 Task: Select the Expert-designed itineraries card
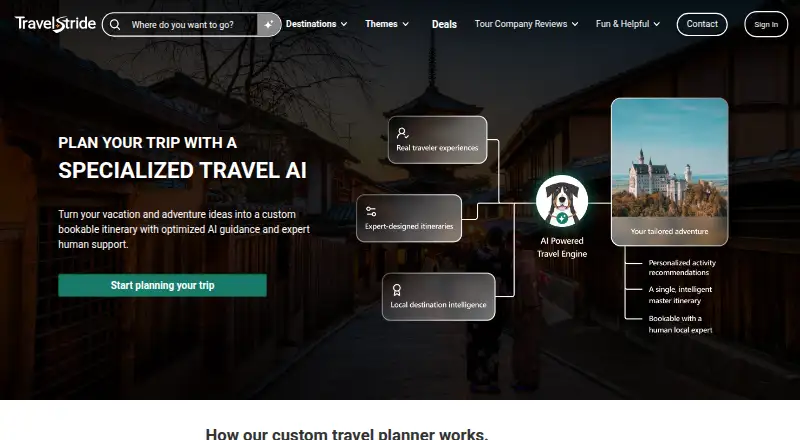pos(409,218)
